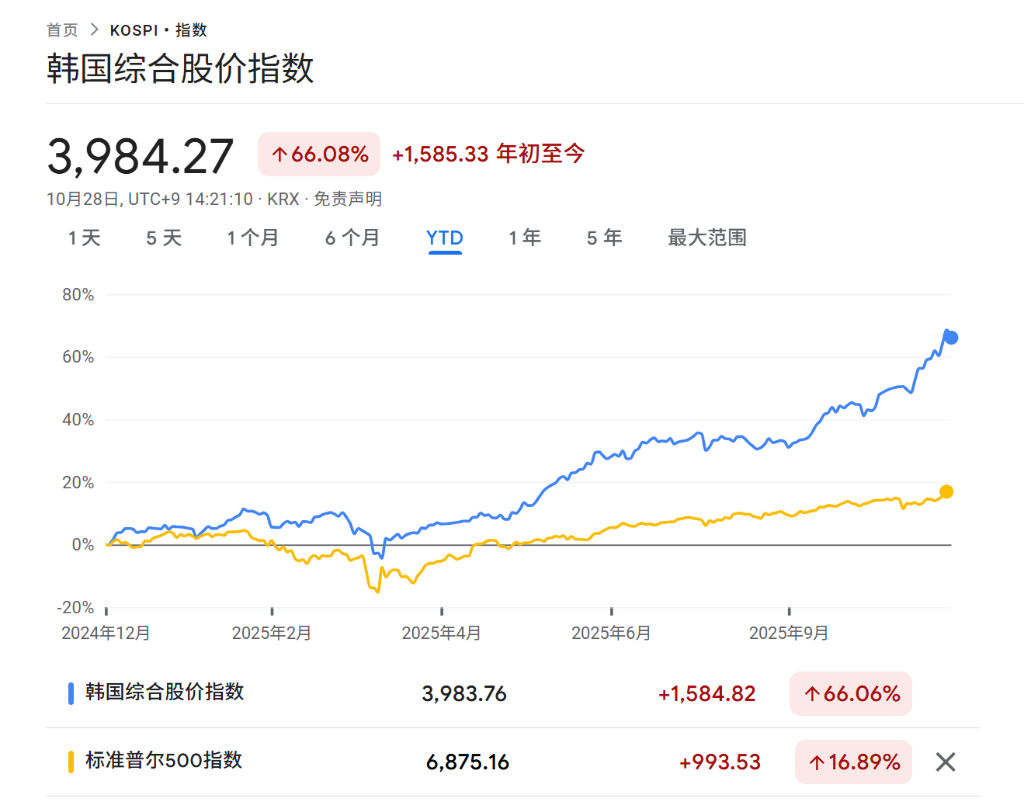The width and height of the screenshot is (1024, 802).
Task: Click the 66.06% rise badge in legend row
Action: click(850, 693)
